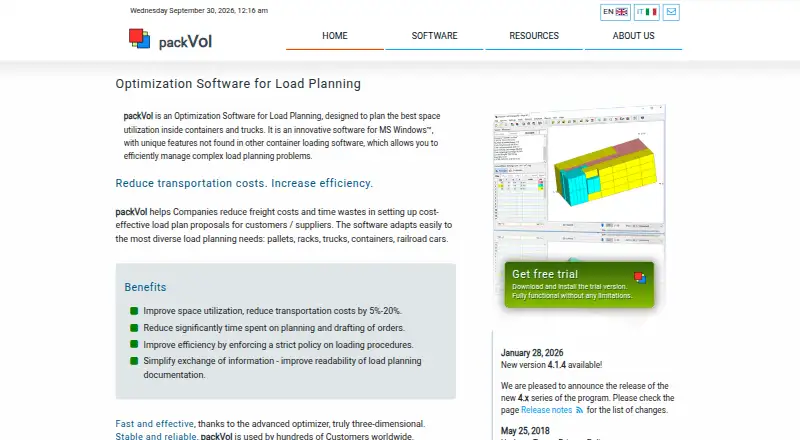Click the Benefits heading
800x440 pixels.
tap(145, 287)
